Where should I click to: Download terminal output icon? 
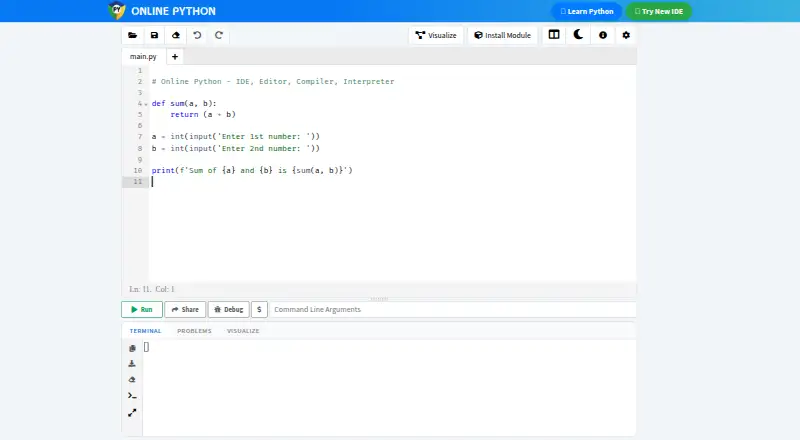pos(132,363)
